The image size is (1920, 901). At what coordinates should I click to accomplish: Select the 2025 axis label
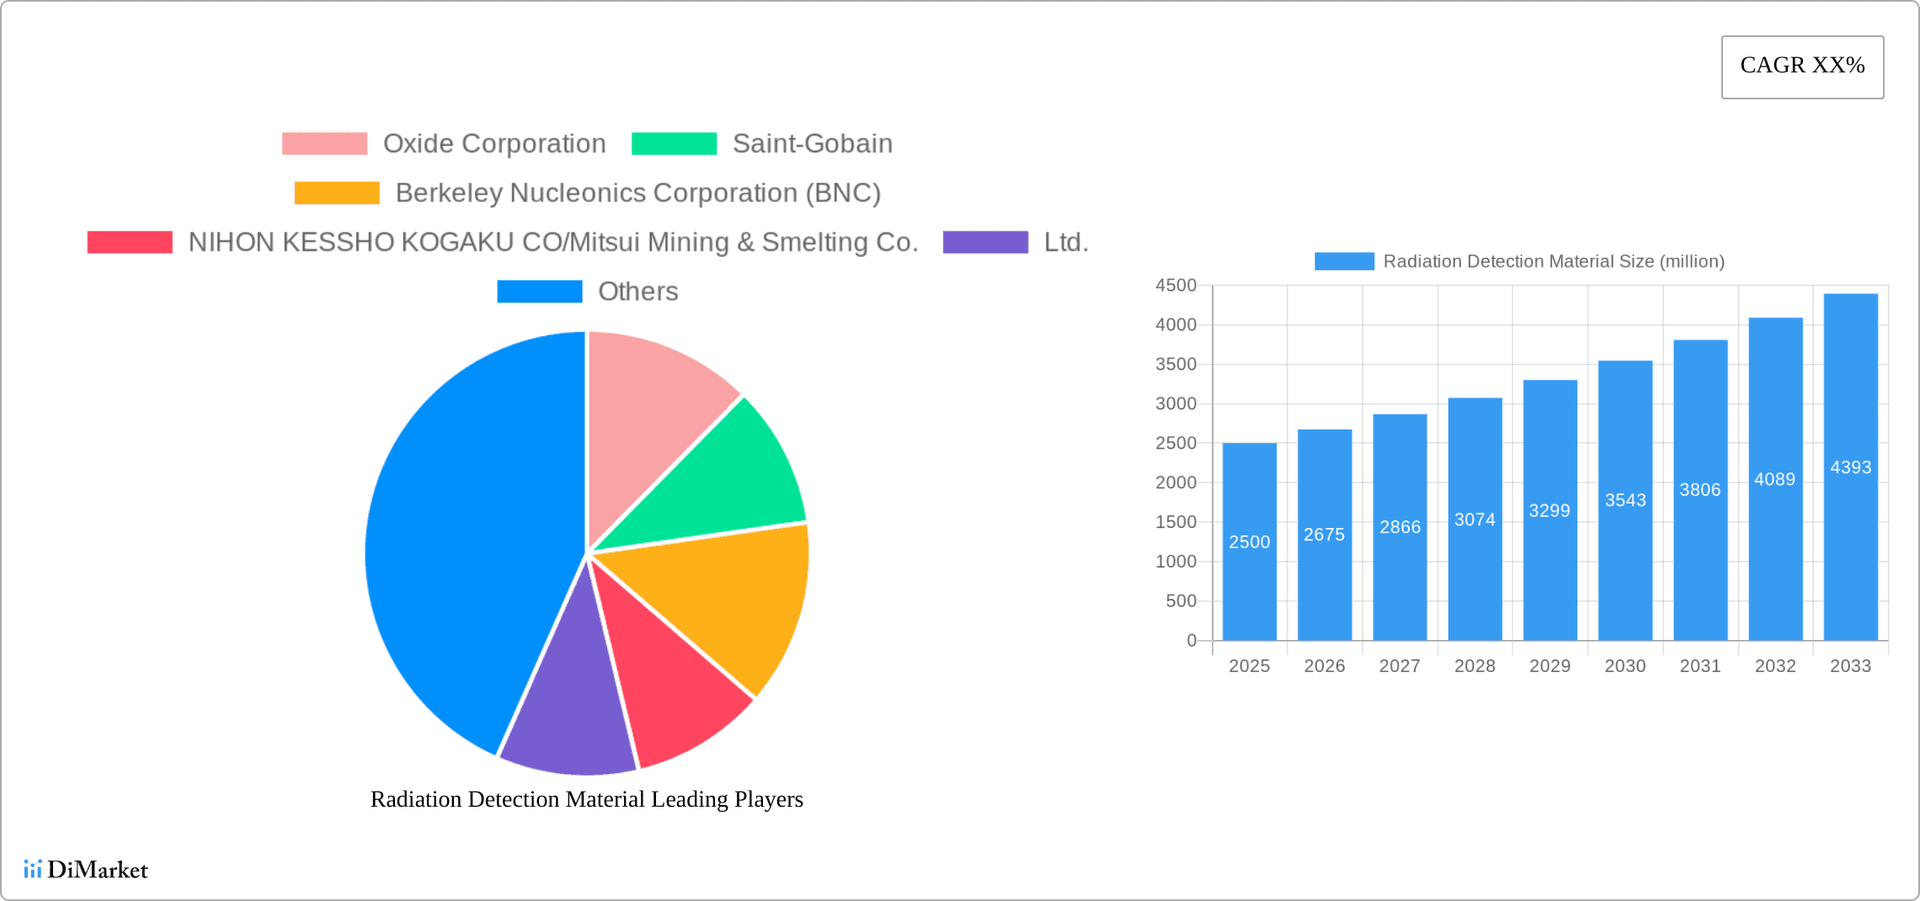point(1249,665)
